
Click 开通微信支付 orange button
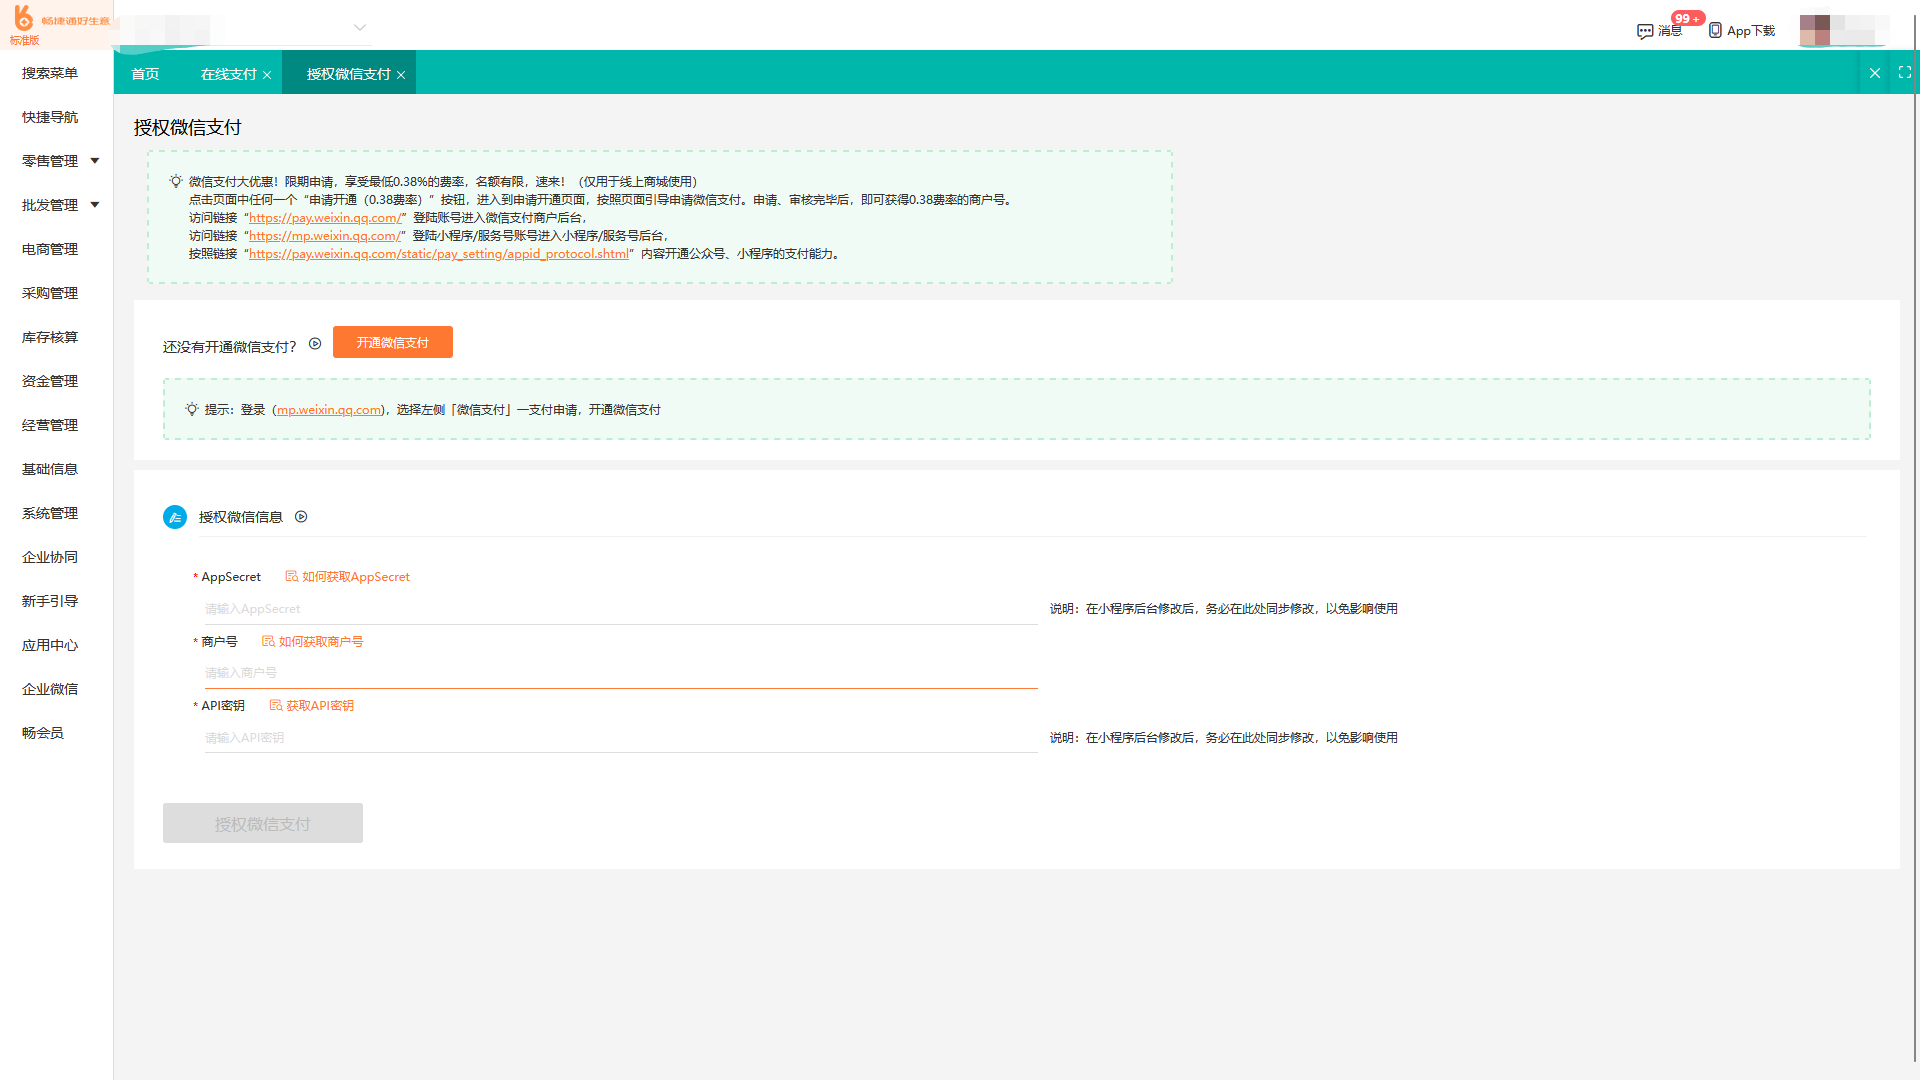point(392,343)
